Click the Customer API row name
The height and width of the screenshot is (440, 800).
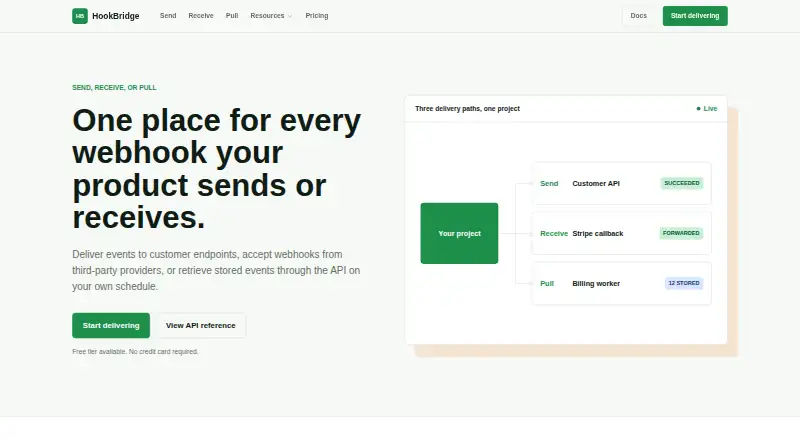coord(596,184)
